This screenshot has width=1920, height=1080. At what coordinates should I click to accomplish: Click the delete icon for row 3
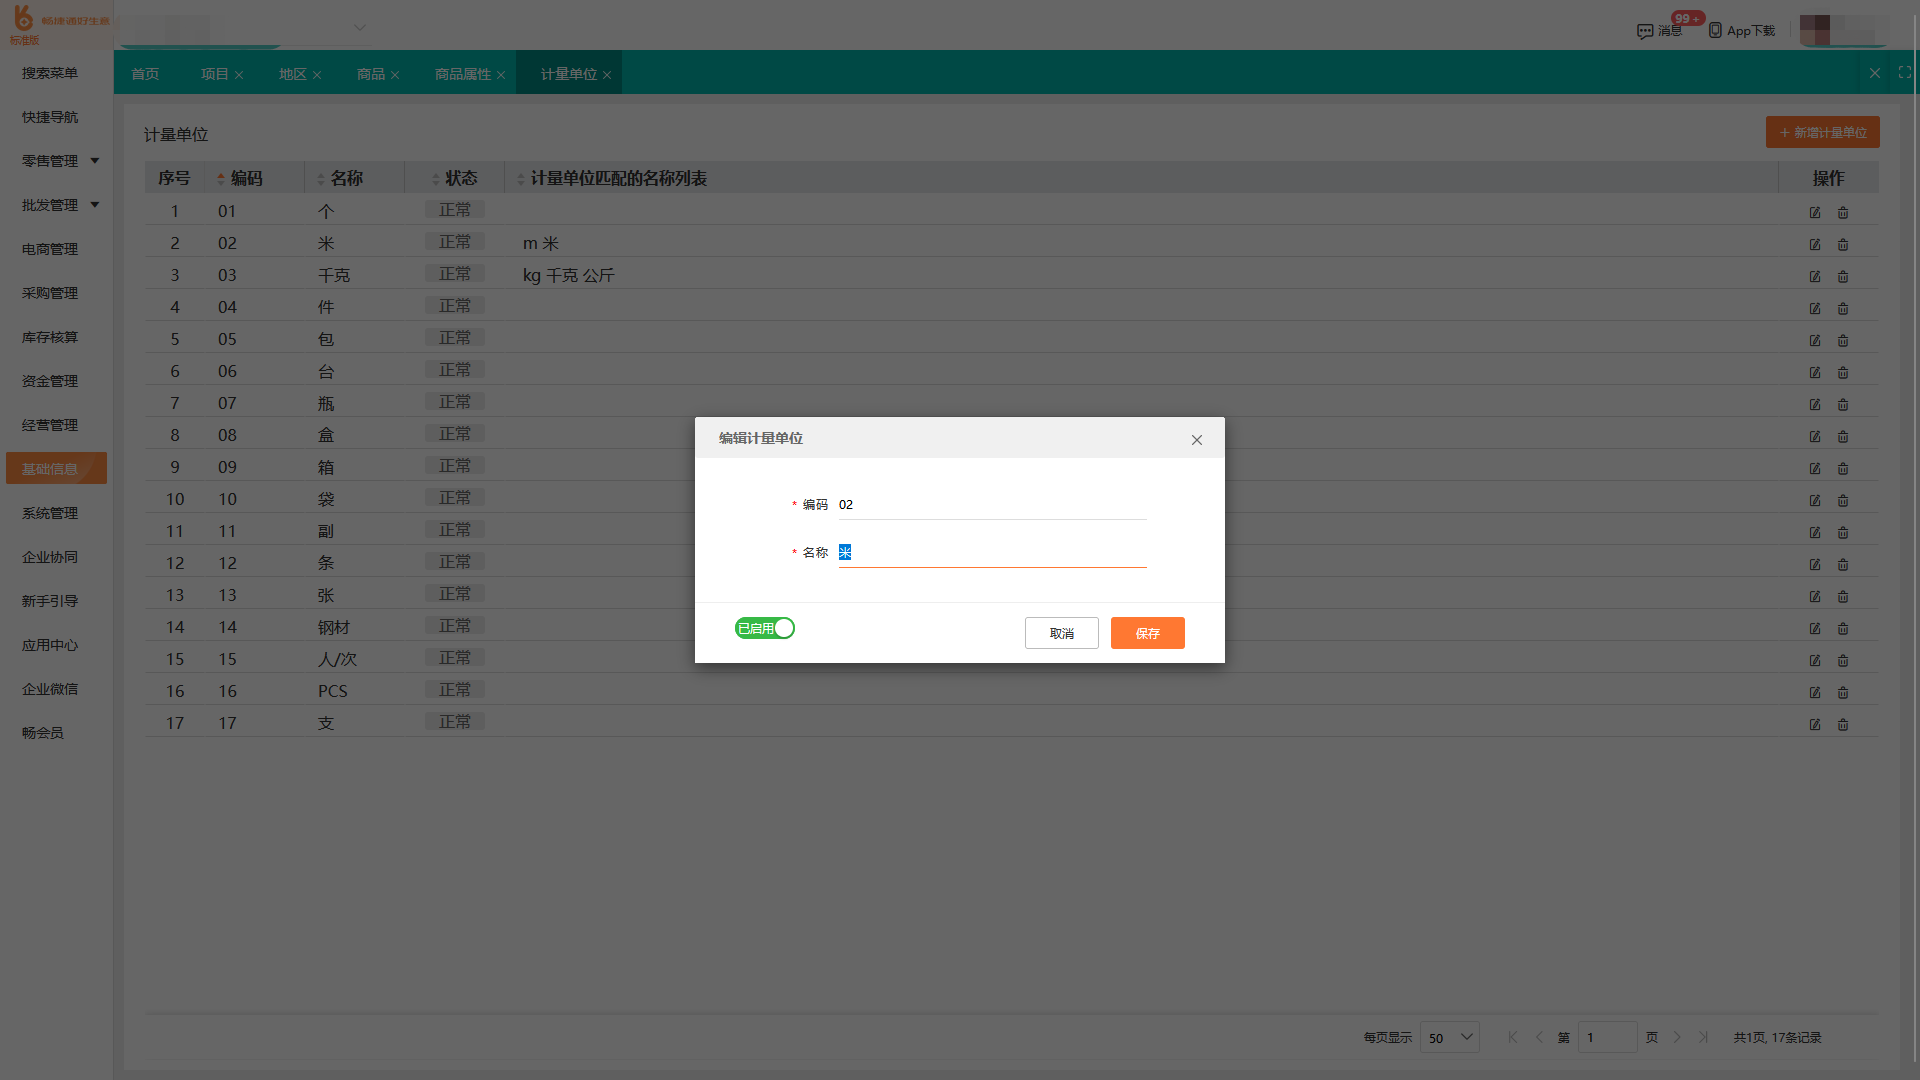[x=1844, y=276]
